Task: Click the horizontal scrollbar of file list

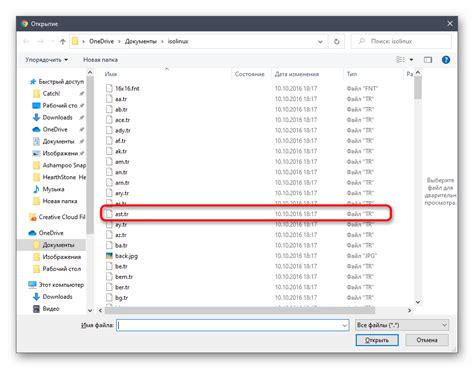Action: (x=240, y=310)
